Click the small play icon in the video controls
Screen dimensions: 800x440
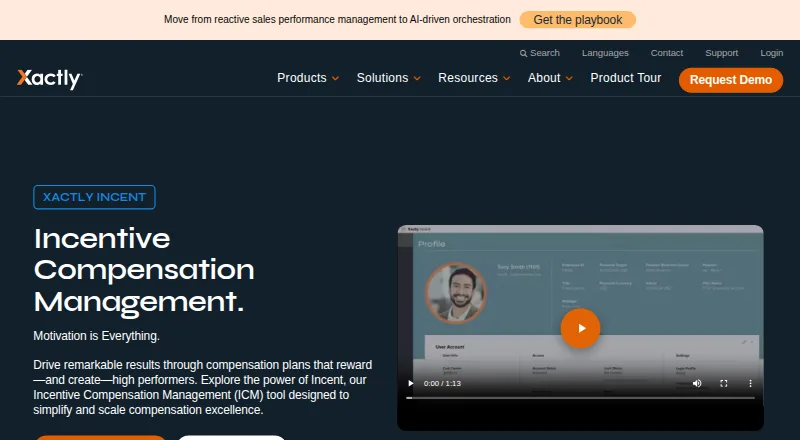coord(411,383)
